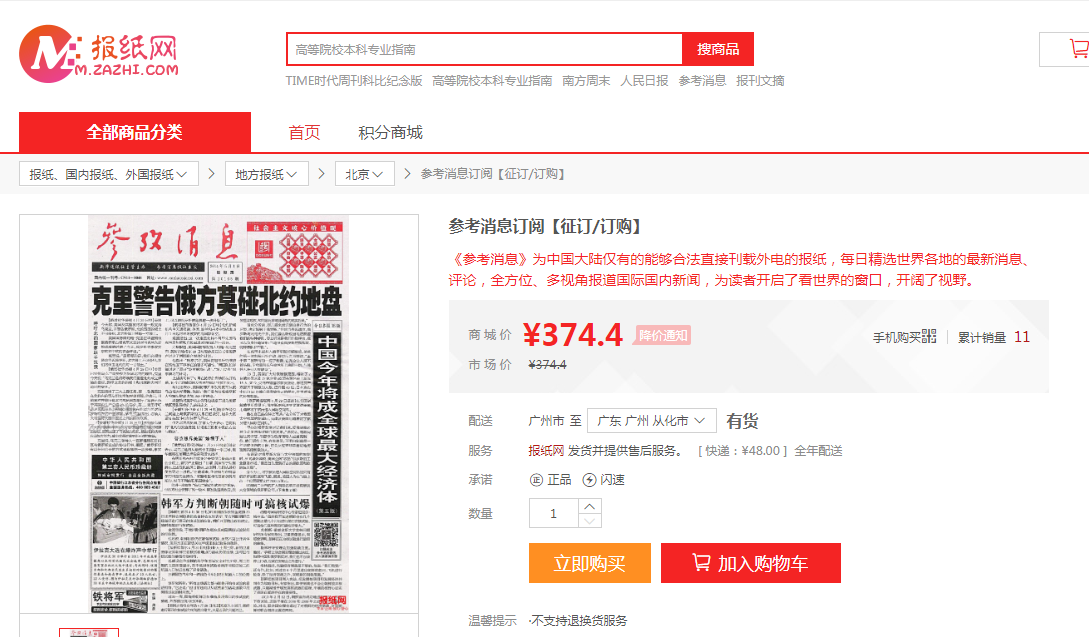Increase quantity with the up arrow
The width and height of the screenshot is (1089, 637).
pos(590,506)
